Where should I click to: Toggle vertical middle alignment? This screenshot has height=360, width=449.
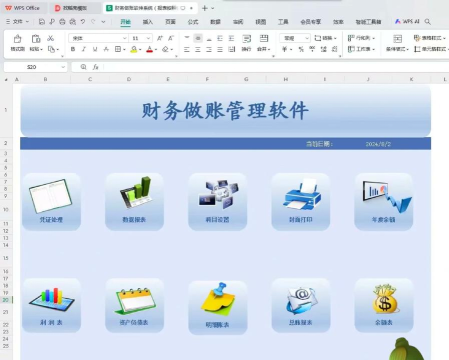coord(198,38)
